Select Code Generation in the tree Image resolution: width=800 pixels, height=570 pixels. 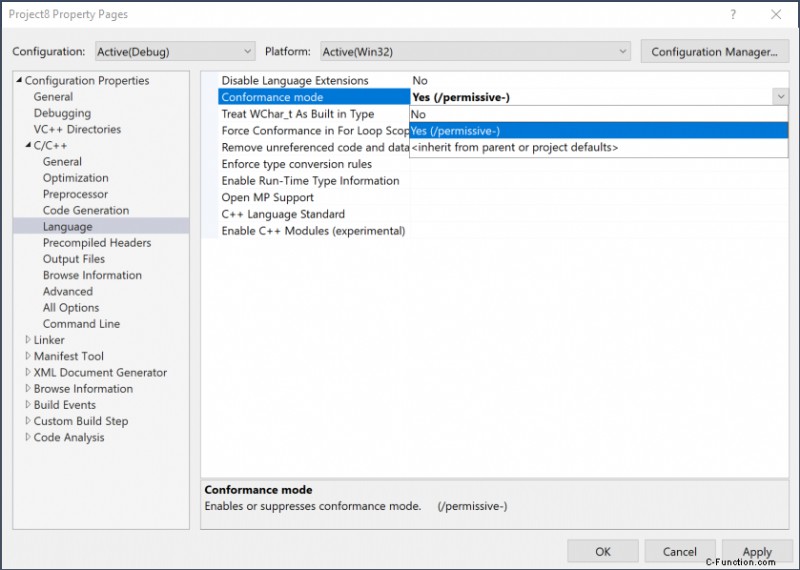pyautogui.click(x=86, y=211)
